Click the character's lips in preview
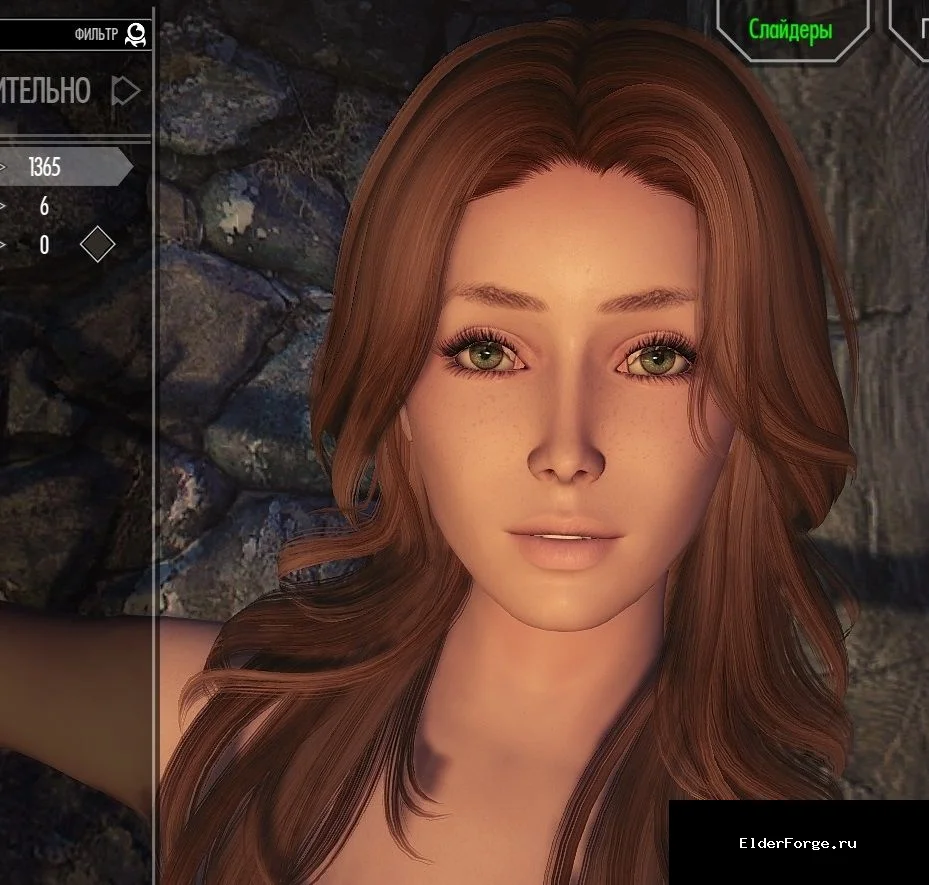The height and width of the screenshot is (885, 929). pos(563,543)
